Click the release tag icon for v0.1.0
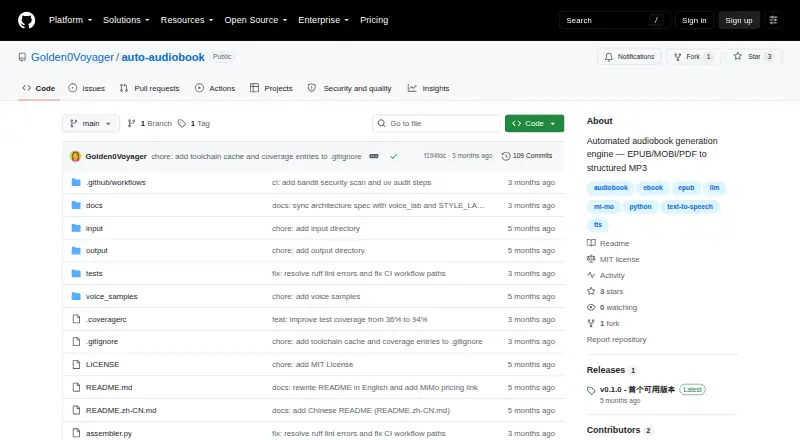The image size is (800, 440). pyautogui.click(x=591, y=390)
